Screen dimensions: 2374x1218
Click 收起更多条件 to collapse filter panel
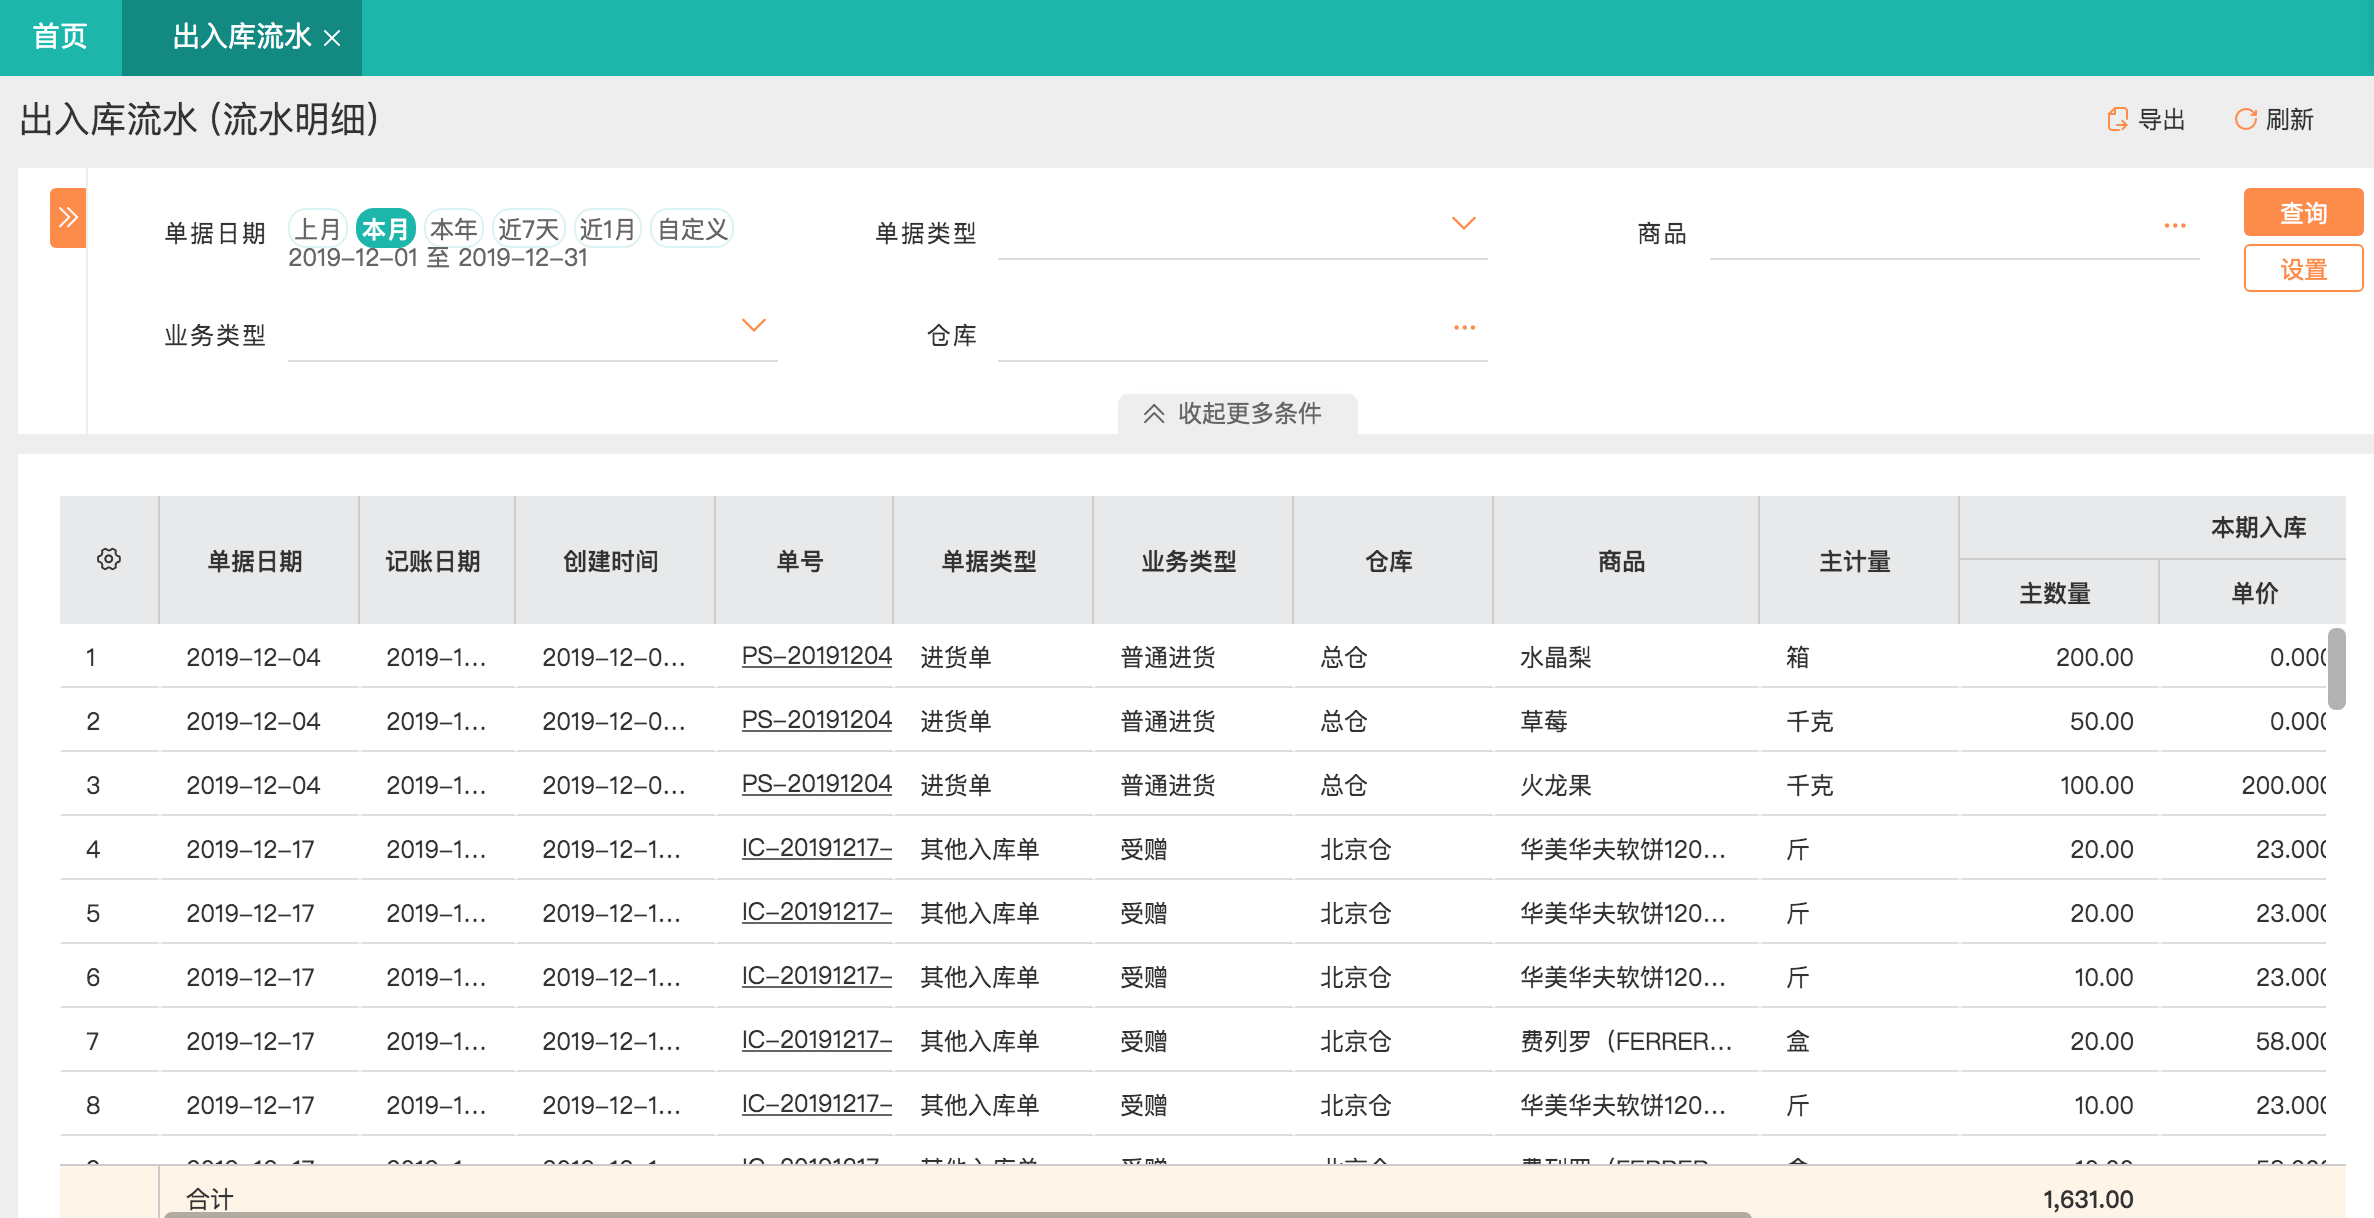[1237, 413]
